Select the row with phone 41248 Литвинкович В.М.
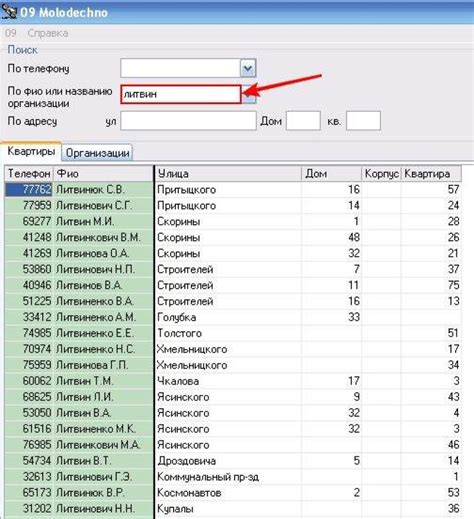Image resolution: width=474 pixels, height=519 pixels. click(x=233, y=237)
